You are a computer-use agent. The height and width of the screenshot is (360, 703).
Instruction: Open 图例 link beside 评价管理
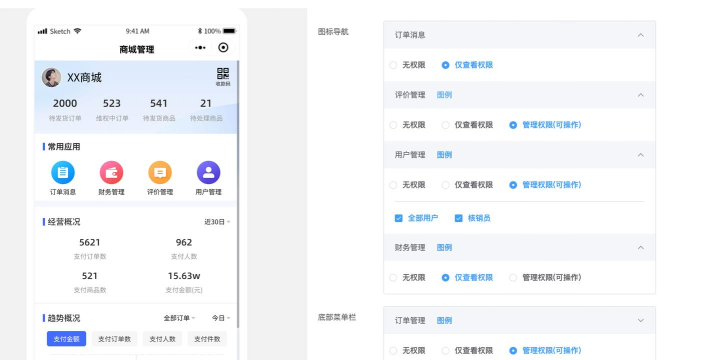pyautogui.click(x=444, y=95)
